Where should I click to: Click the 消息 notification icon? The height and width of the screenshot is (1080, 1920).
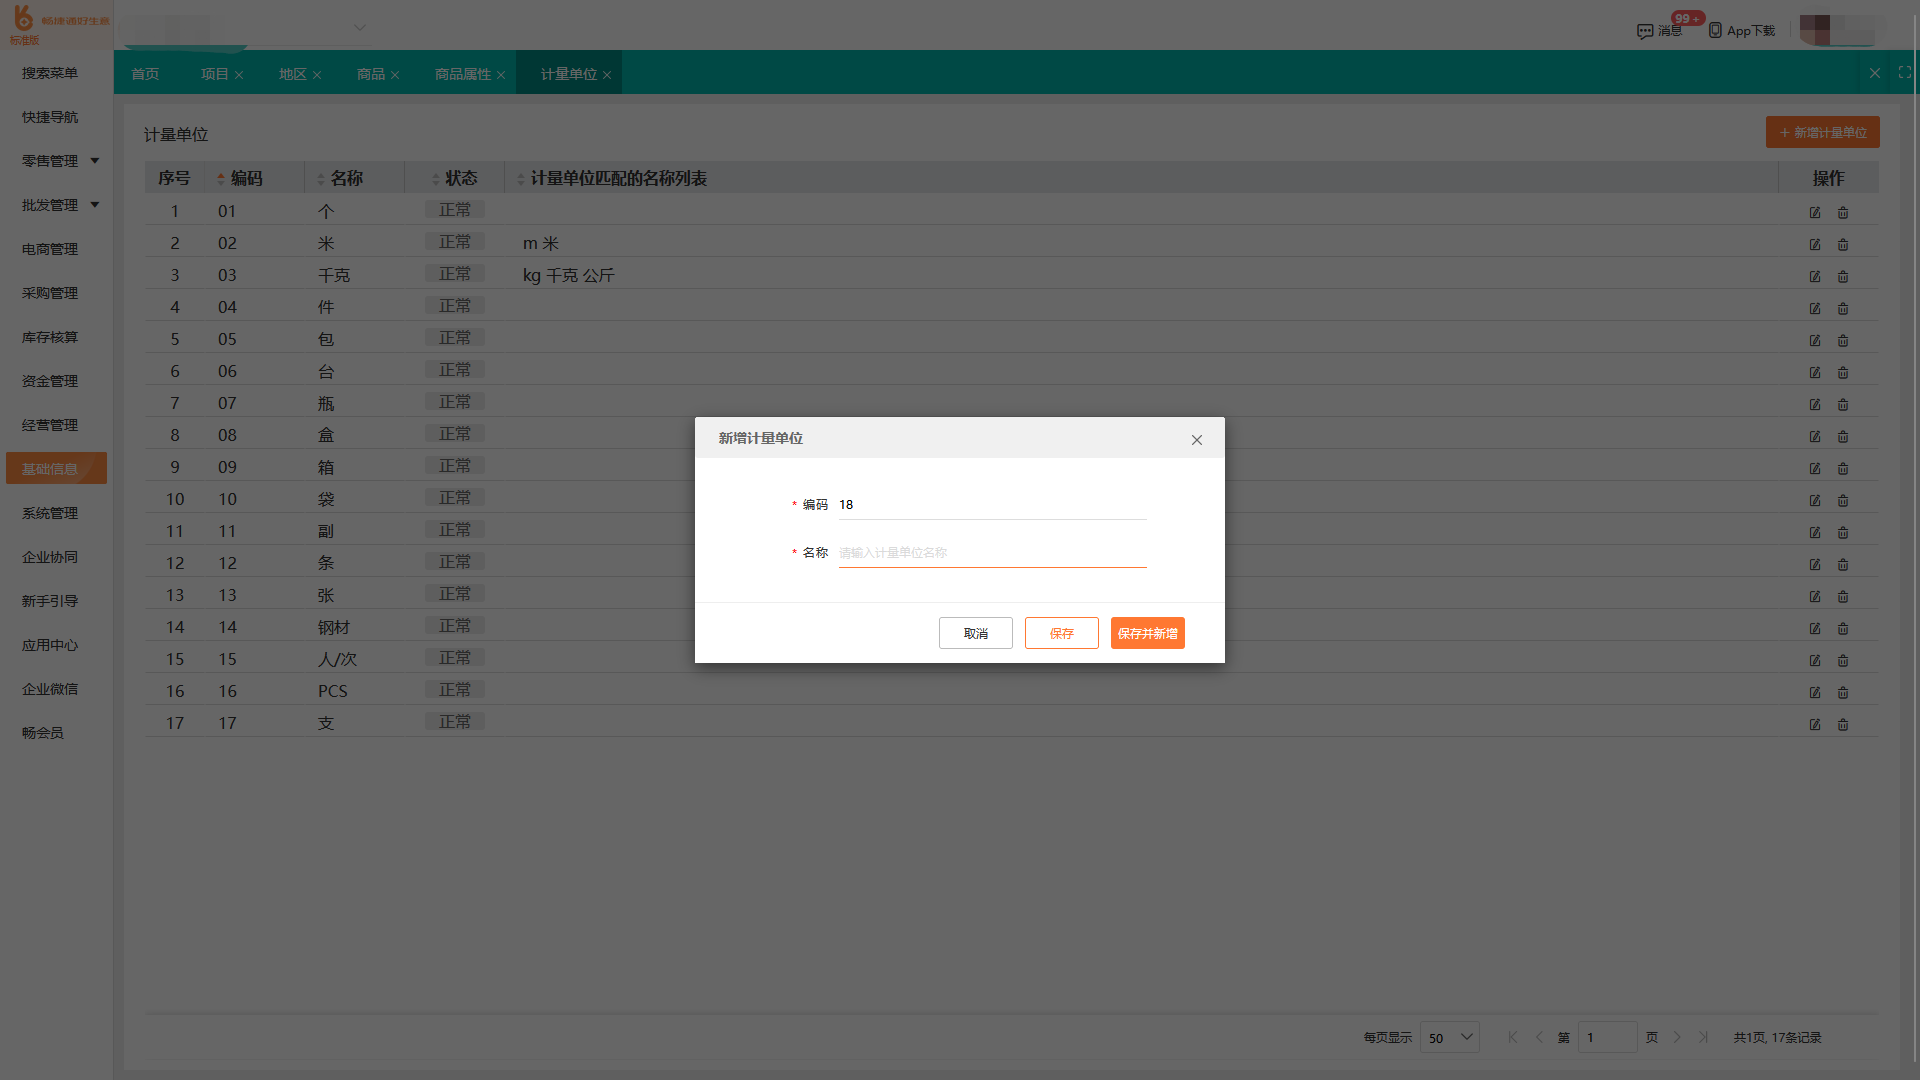(x=1658, y=29)
